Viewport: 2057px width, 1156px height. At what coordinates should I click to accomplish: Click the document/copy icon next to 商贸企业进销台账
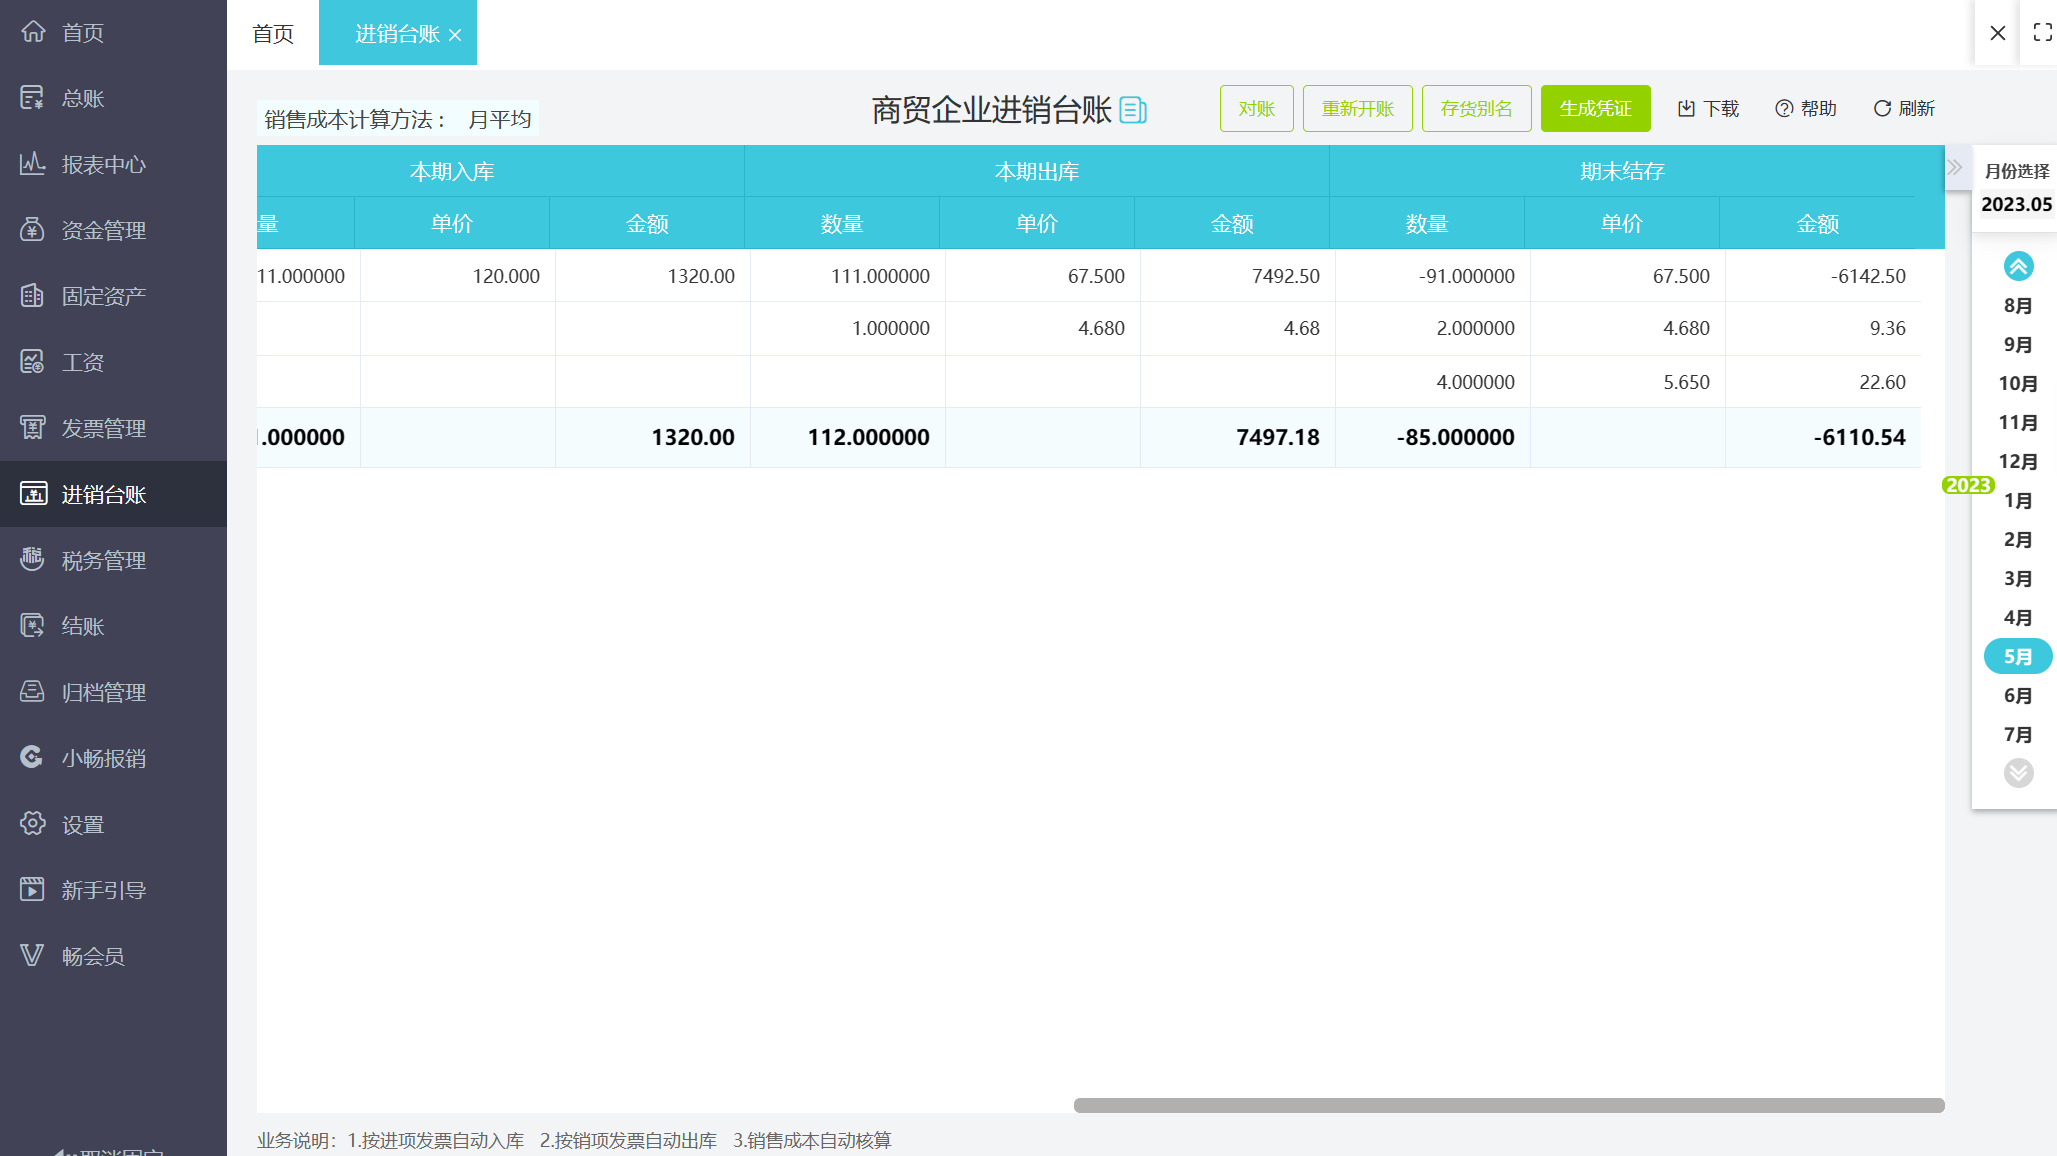point(1130,110)
